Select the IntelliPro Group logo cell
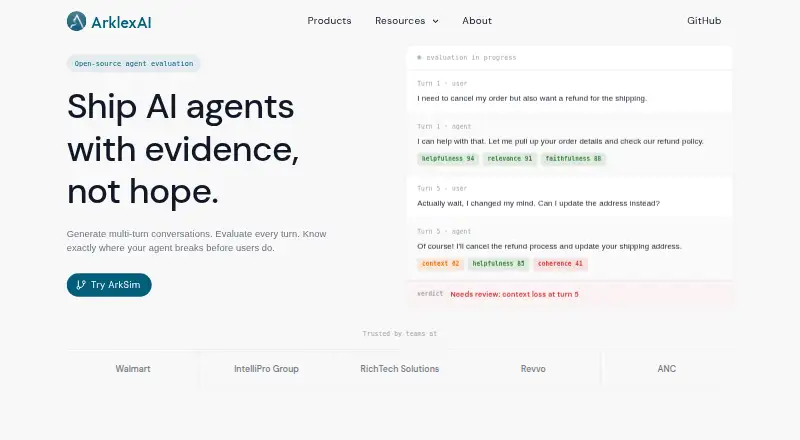Image resolution: width=800 pixels, height=440 pixels. (266, 369)
